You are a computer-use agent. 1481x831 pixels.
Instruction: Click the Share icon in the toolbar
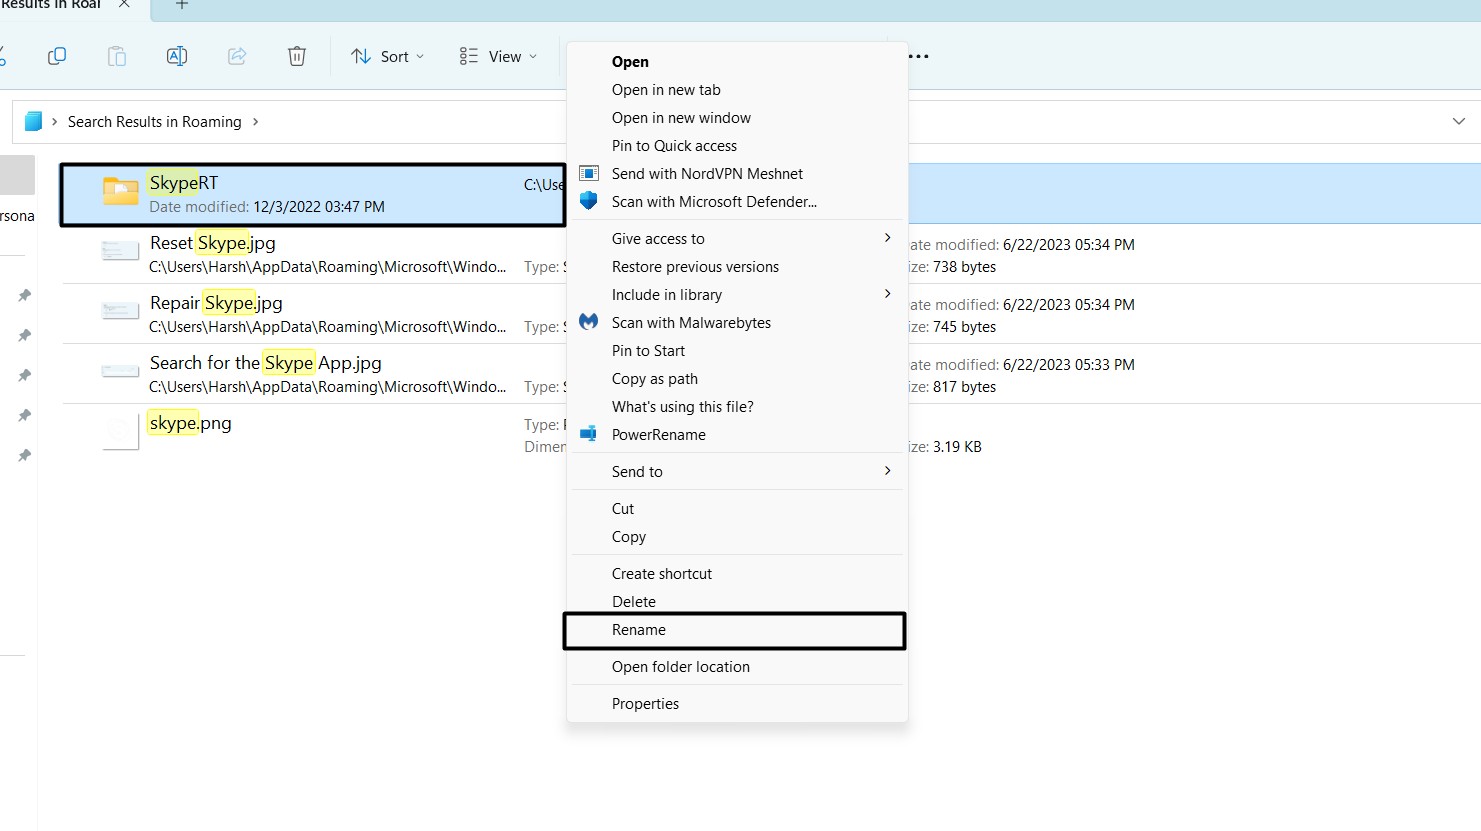pos(237,56)
